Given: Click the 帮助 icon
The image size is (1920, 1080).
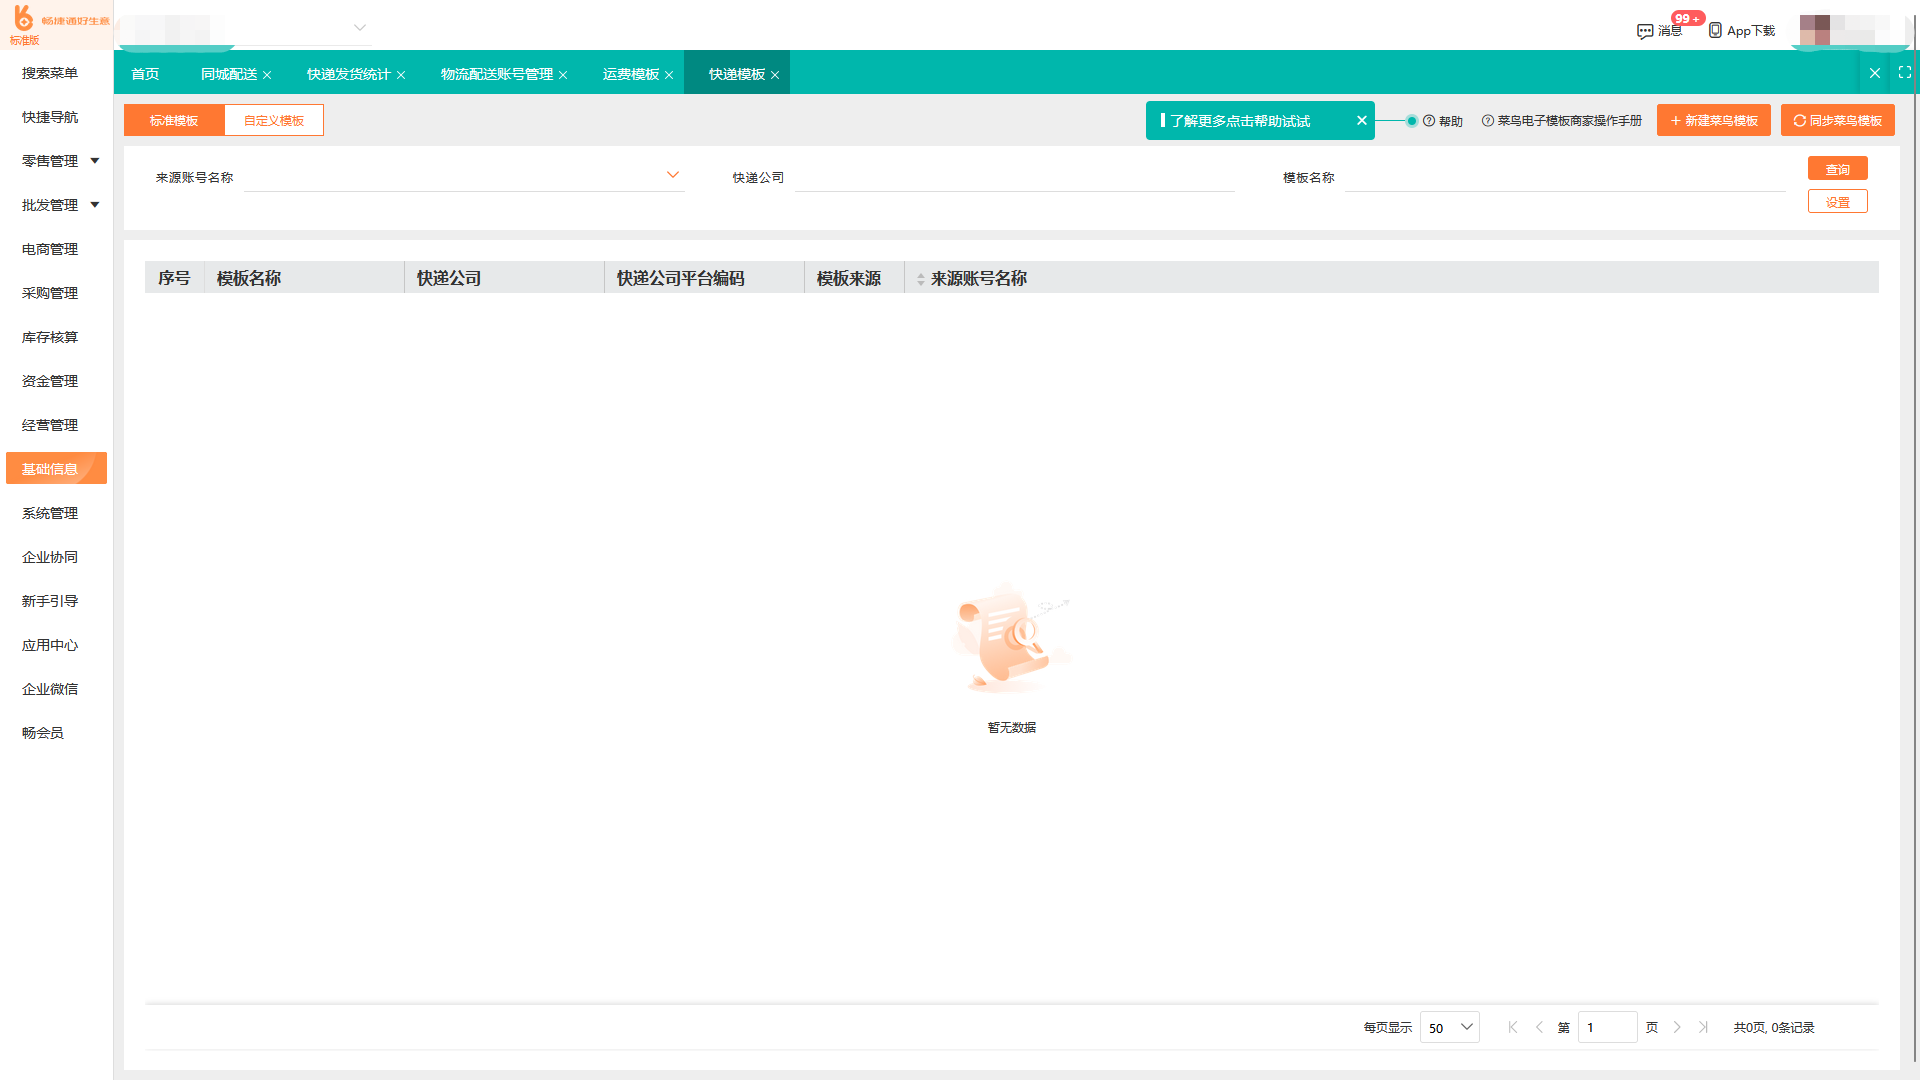Looking at the screenshot, I should pos(1428,120).
